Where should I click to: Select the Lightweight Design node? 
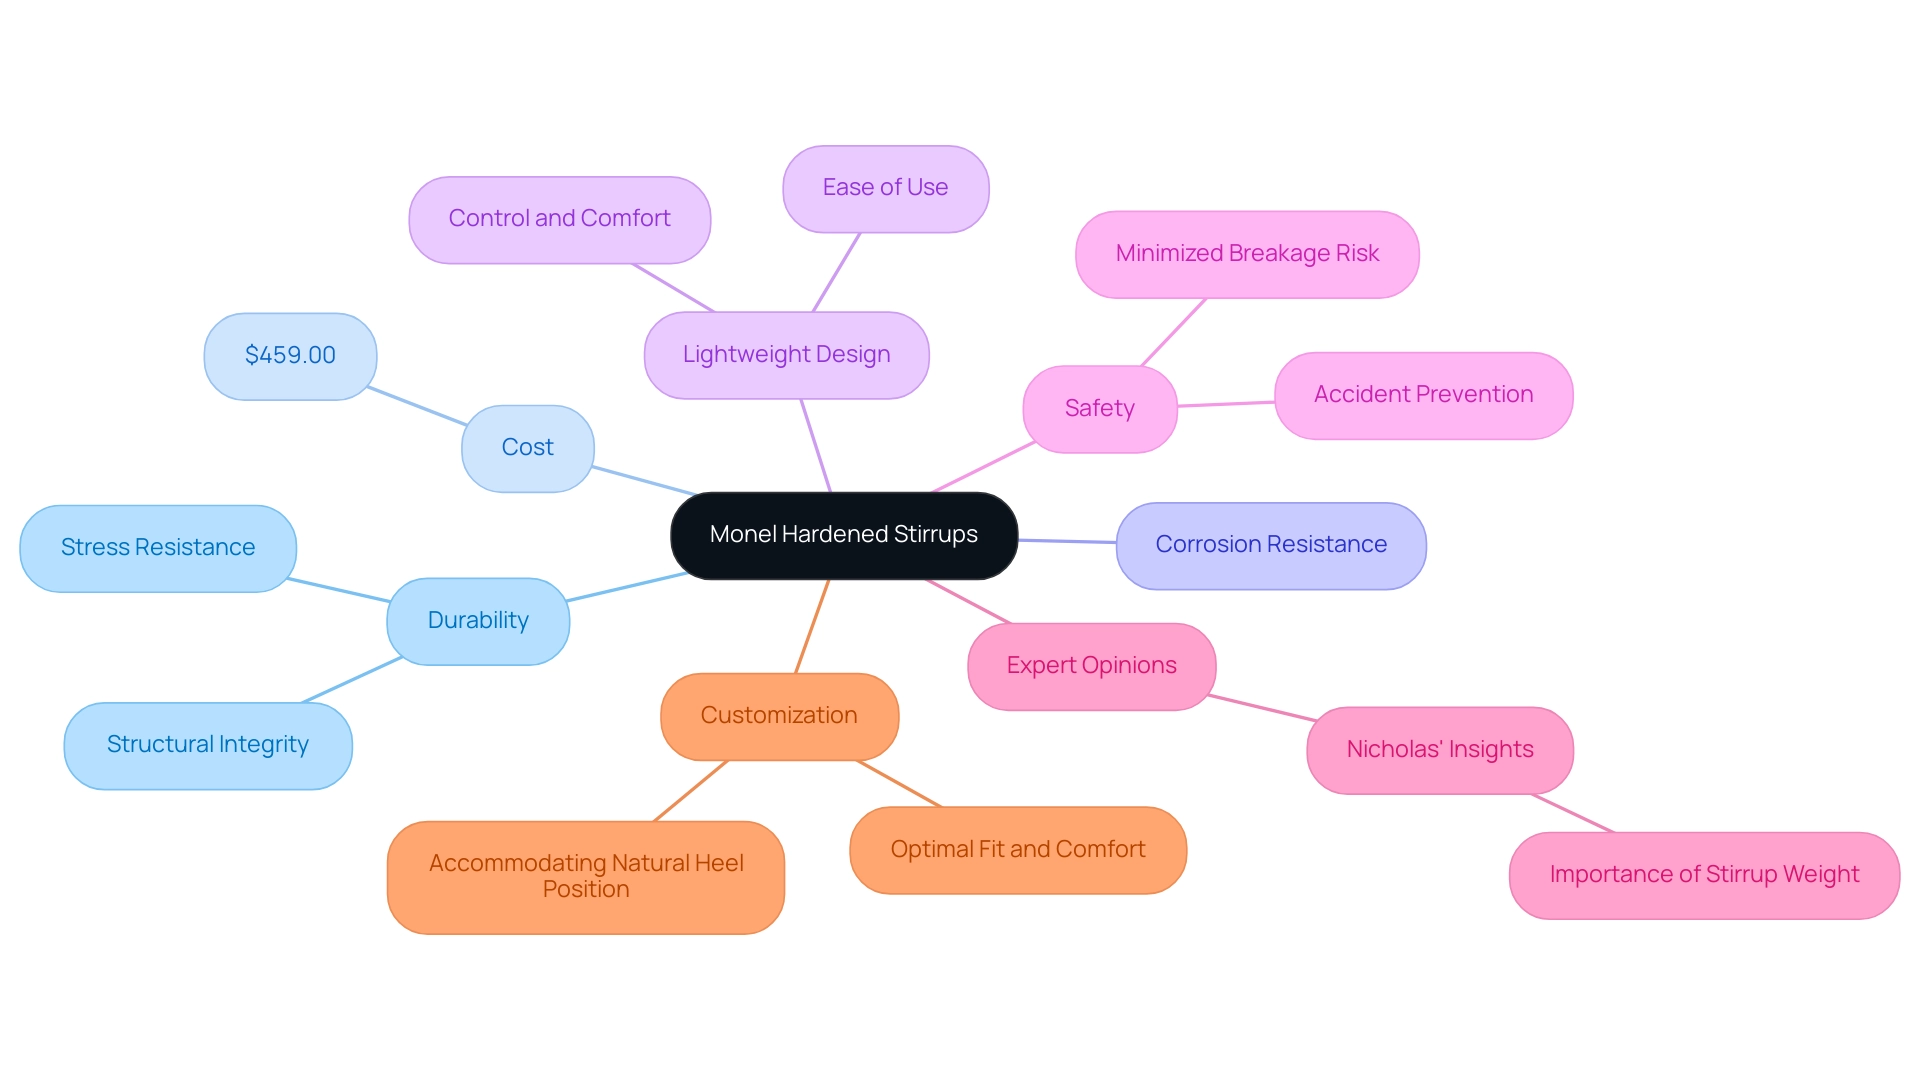789,355
